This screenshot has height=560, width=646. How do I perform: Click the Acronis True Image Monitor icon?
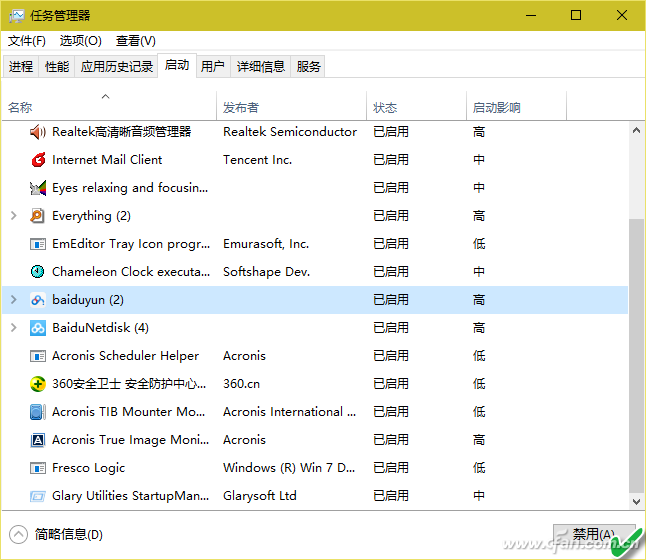click(x=38, y=440)
